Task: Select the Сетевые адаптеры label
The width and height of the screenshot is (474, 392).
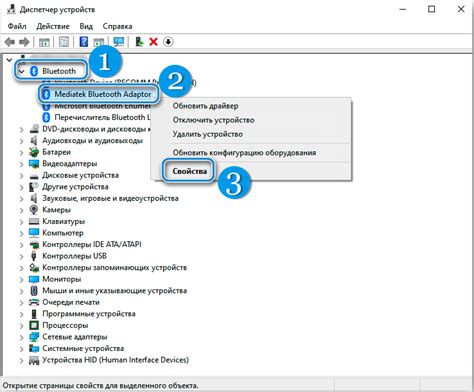Action: tap(75, 337)
